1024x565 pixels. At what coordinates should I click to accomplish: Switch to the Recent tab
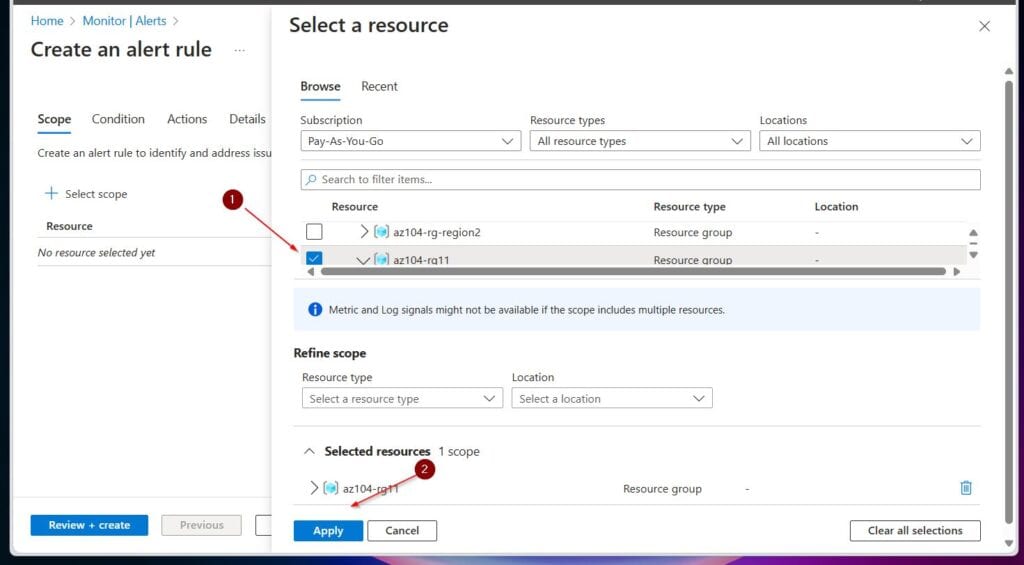(x=379, y=86)
